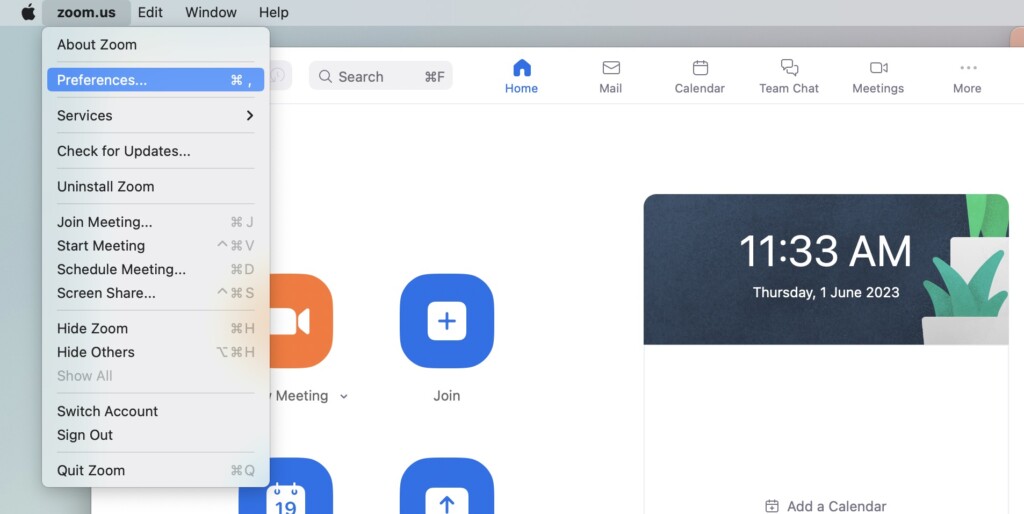Open the Mail tab
Viewport: 1024px width, 514px height.
pyautogui.click(x=611, y=76)
